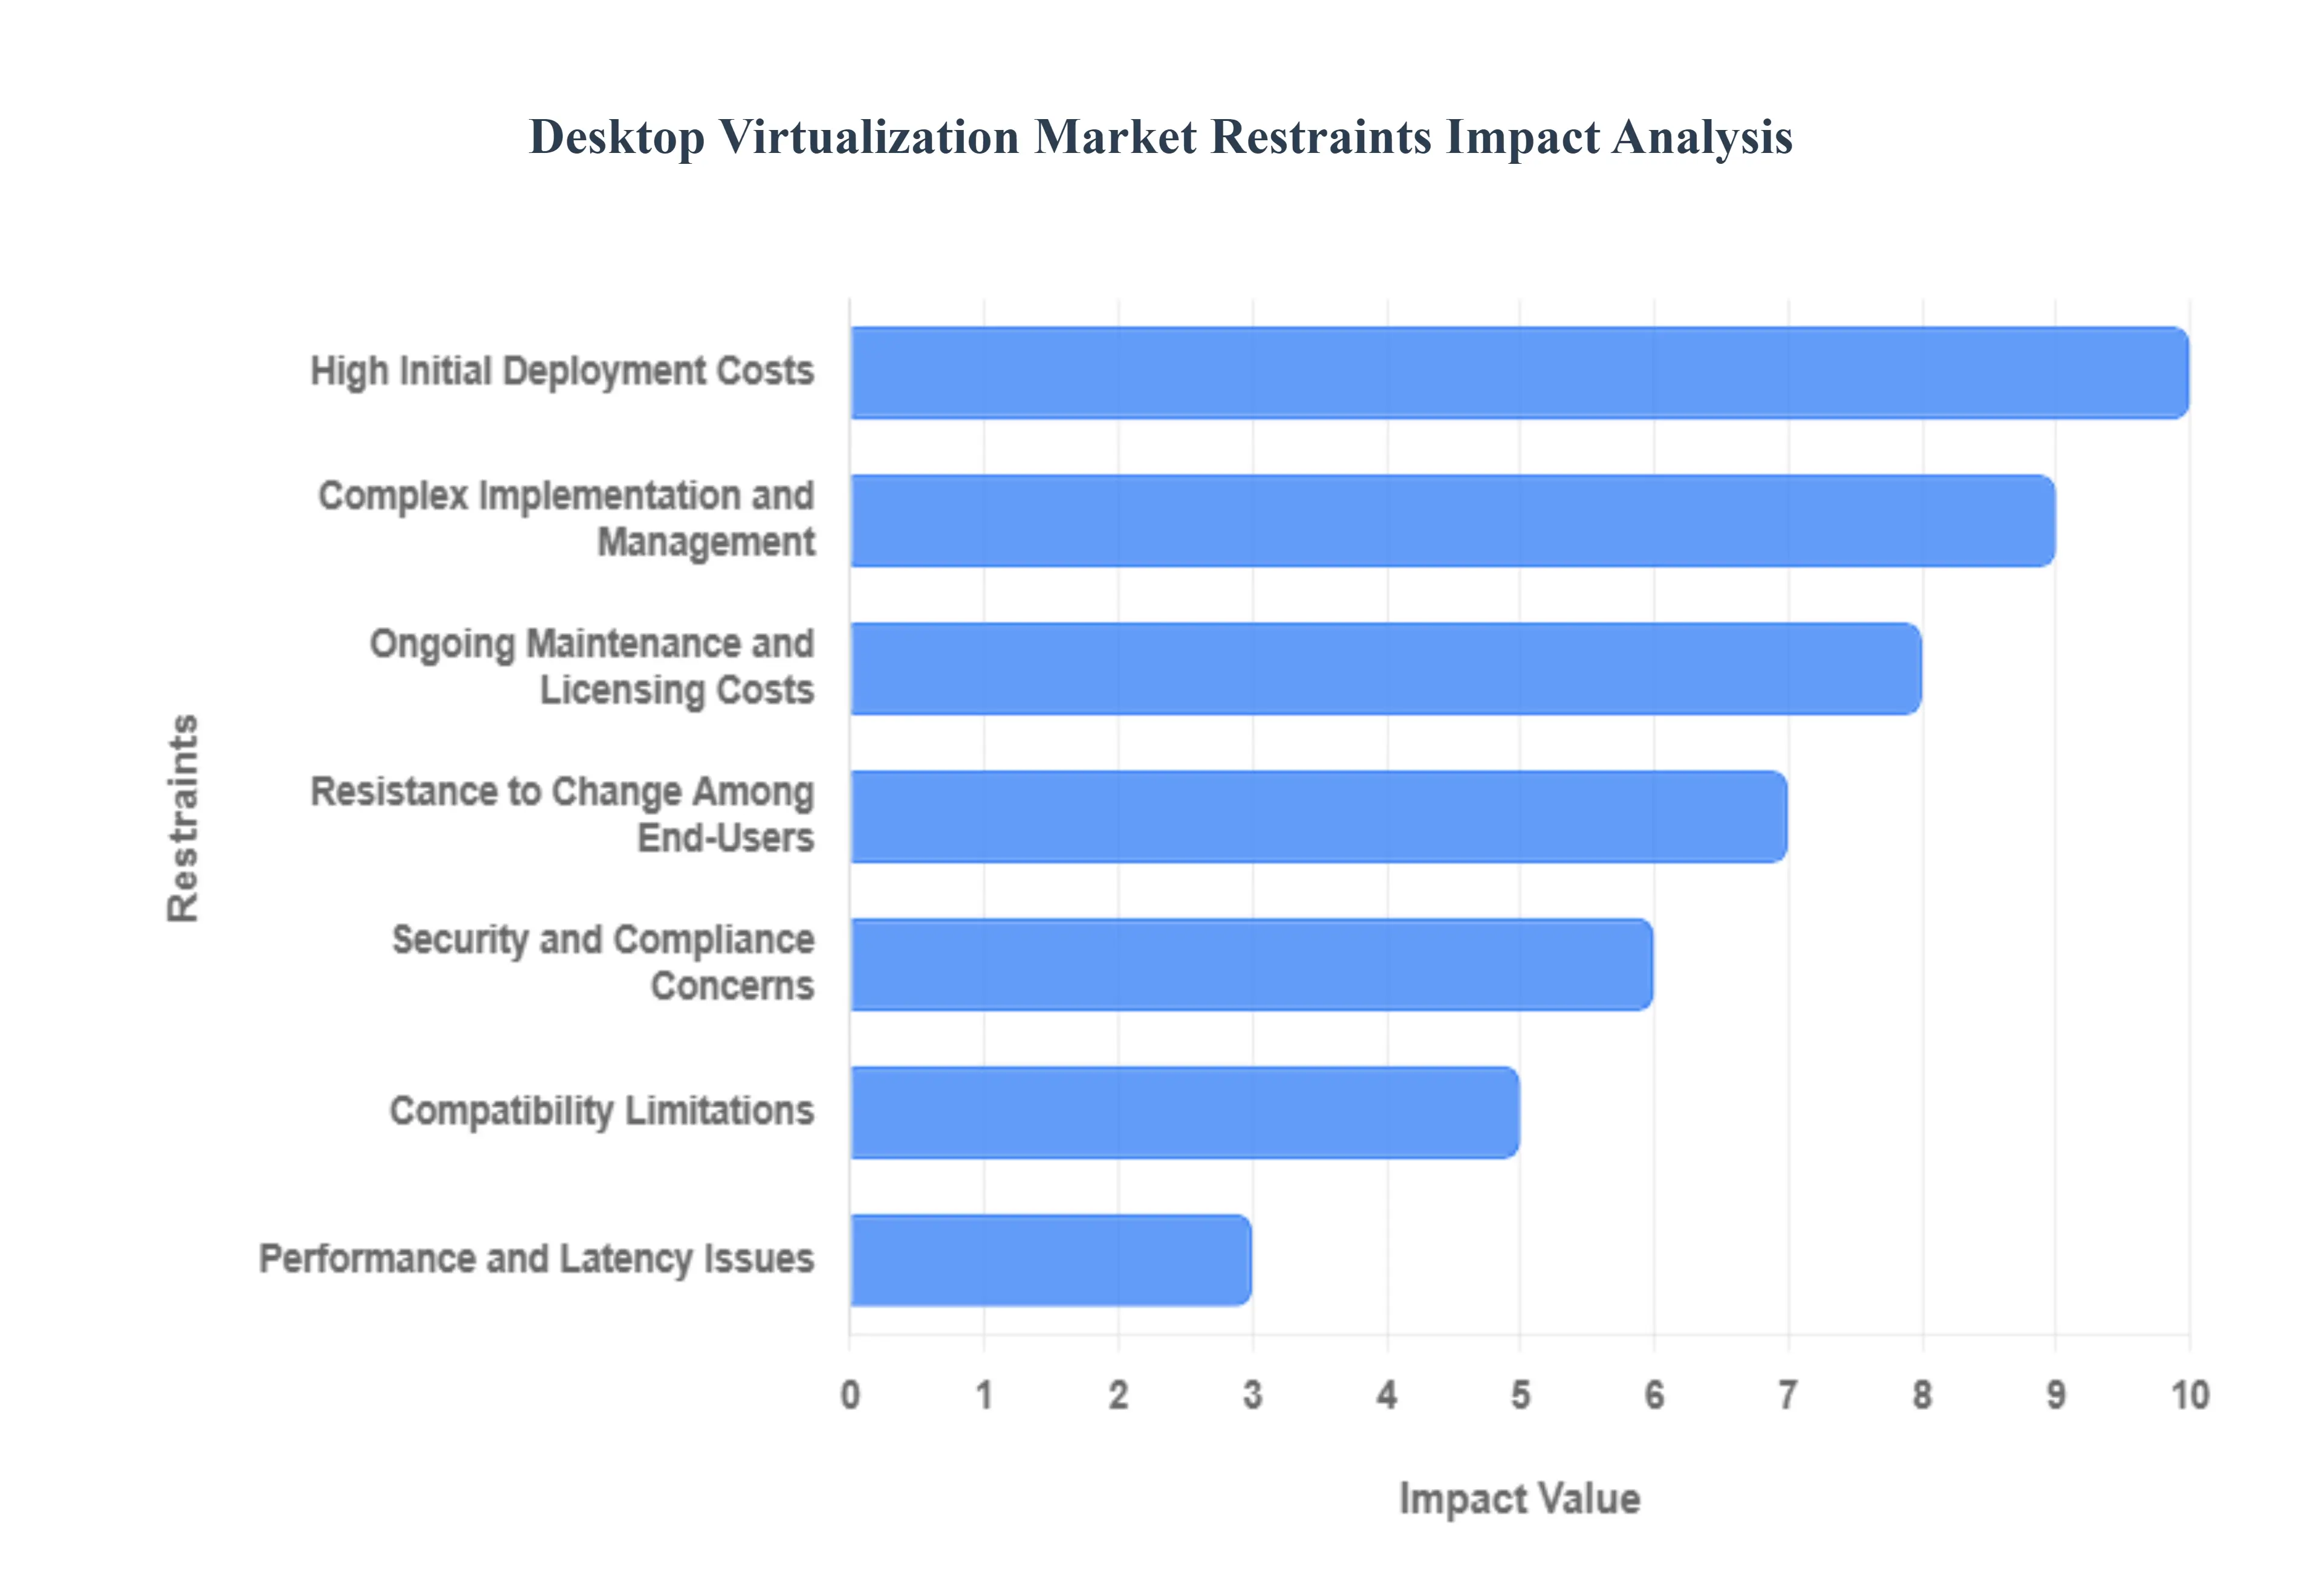Viewport: 2322px width, 1596px height.
Task: Click the Compatibility Limitations bar
Action: coord(1184,1112)
